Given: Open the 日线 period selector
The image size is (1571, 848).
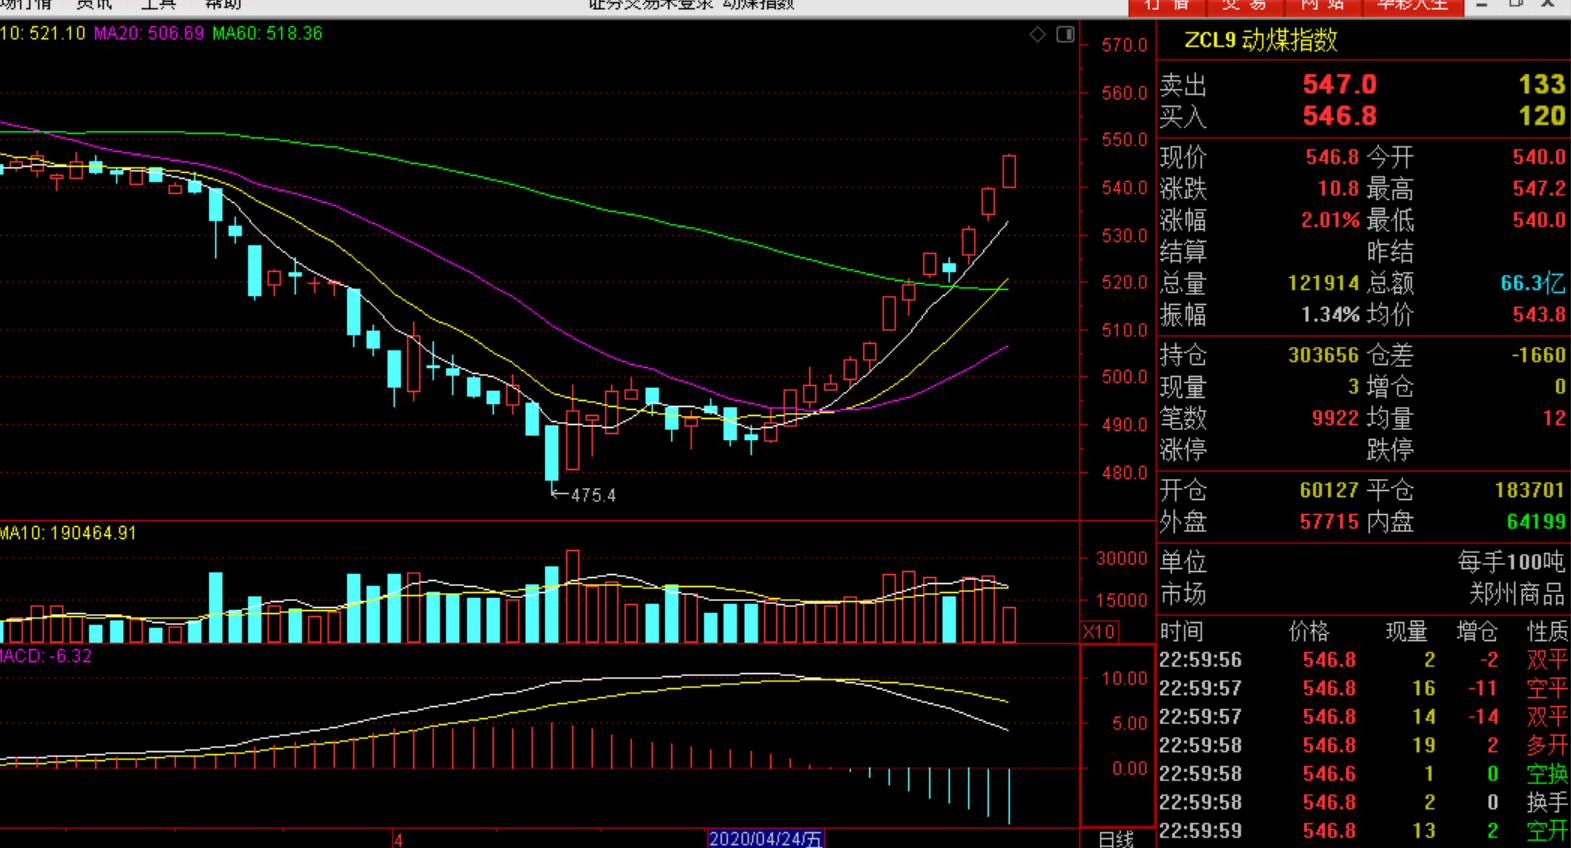Looking at the screenshot, I should click(x=1116, y=839).
